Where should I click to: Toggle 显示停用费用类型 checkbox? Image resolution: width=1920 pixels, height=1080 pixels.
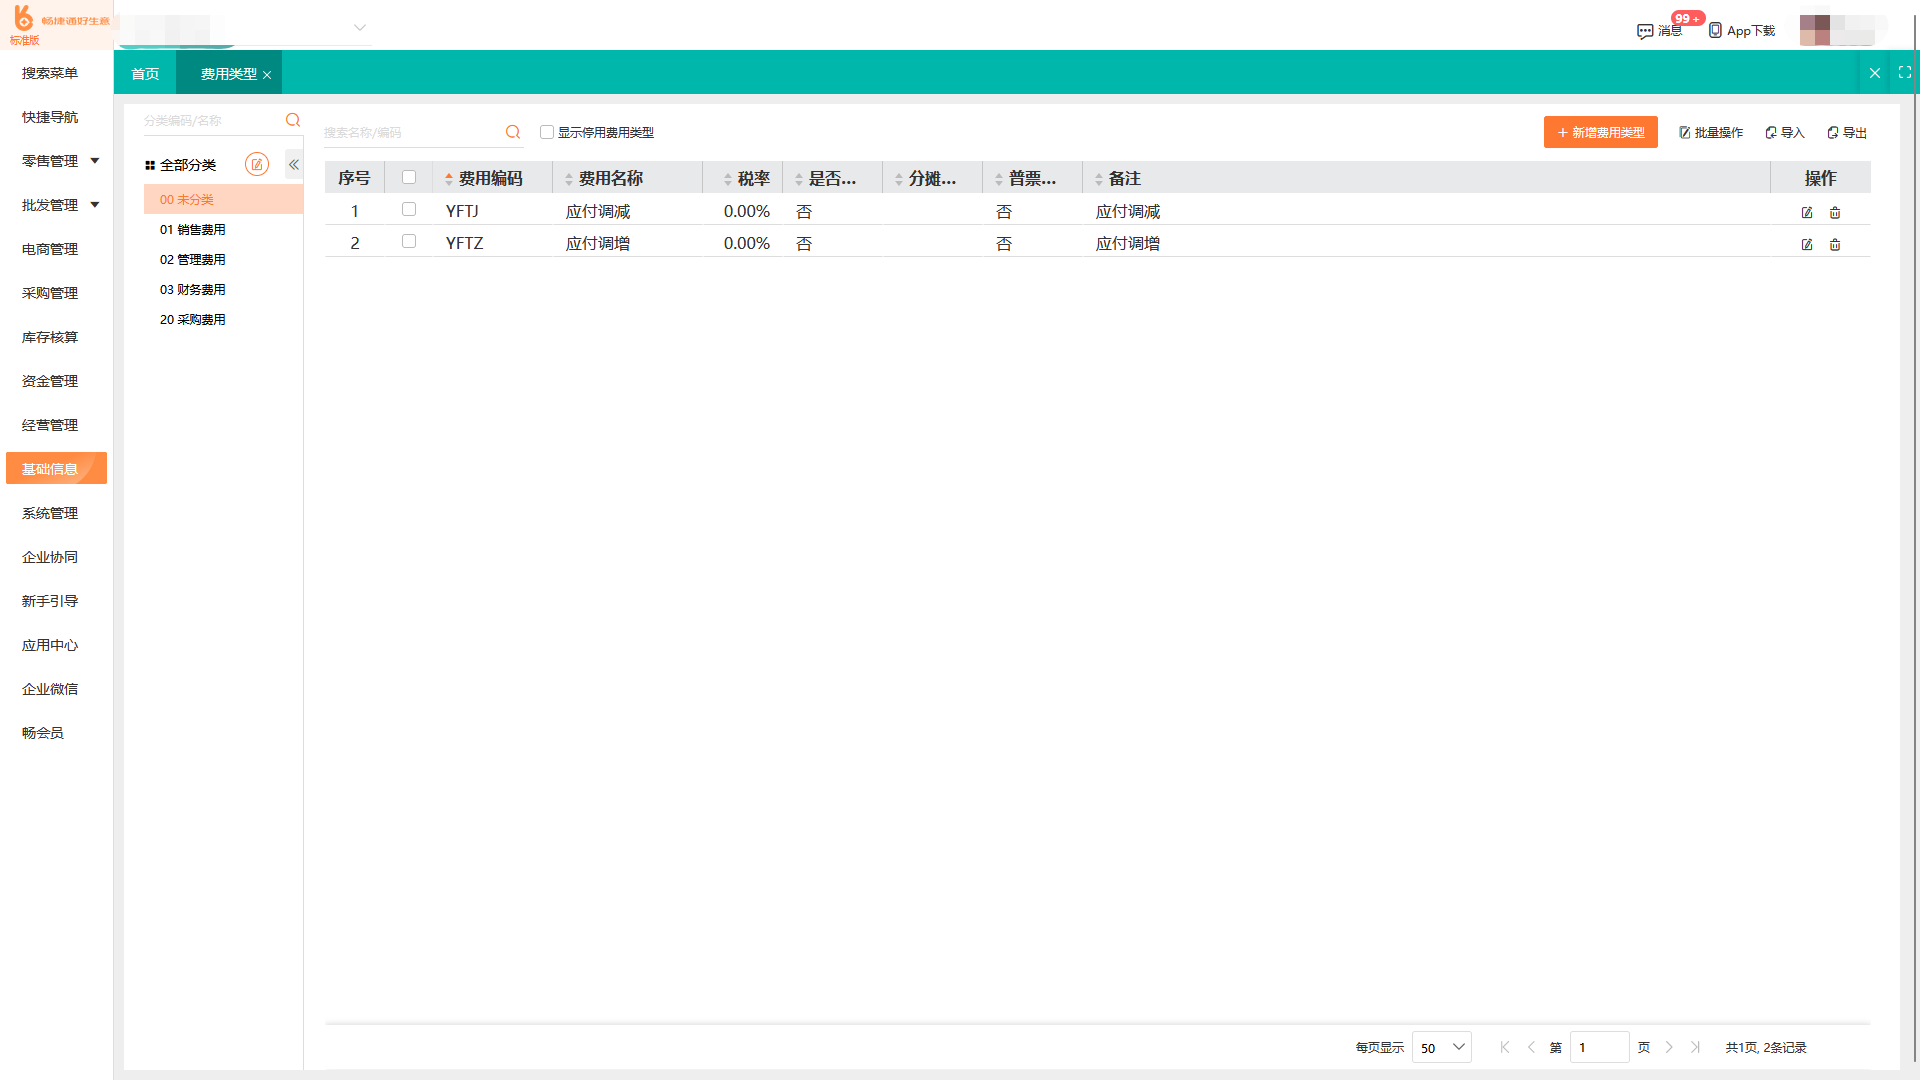(546, 132)
